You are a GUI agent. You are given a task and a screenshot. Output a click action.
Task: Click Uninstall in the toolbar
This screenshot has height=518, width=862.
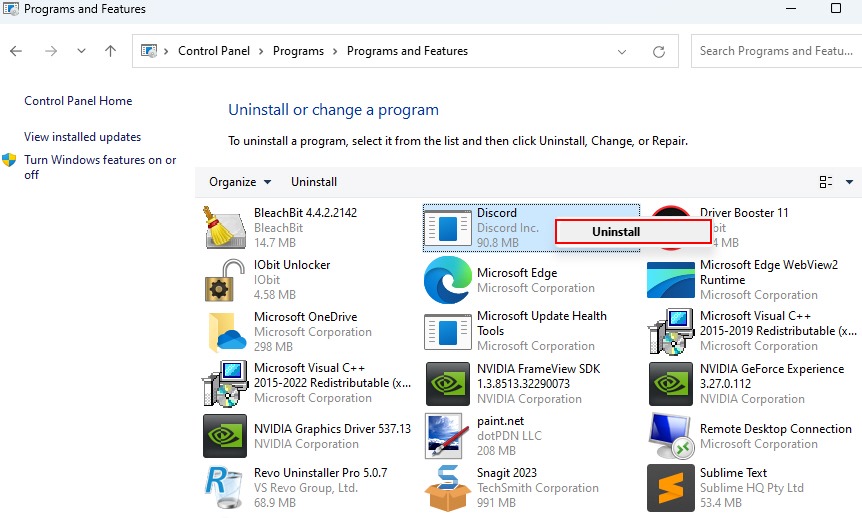pos(314,182)
